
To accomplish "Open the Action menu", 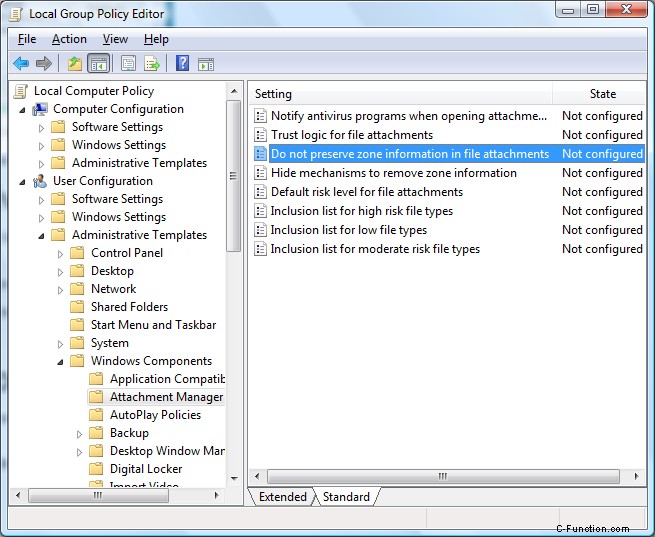I will (x=69, y=39).
